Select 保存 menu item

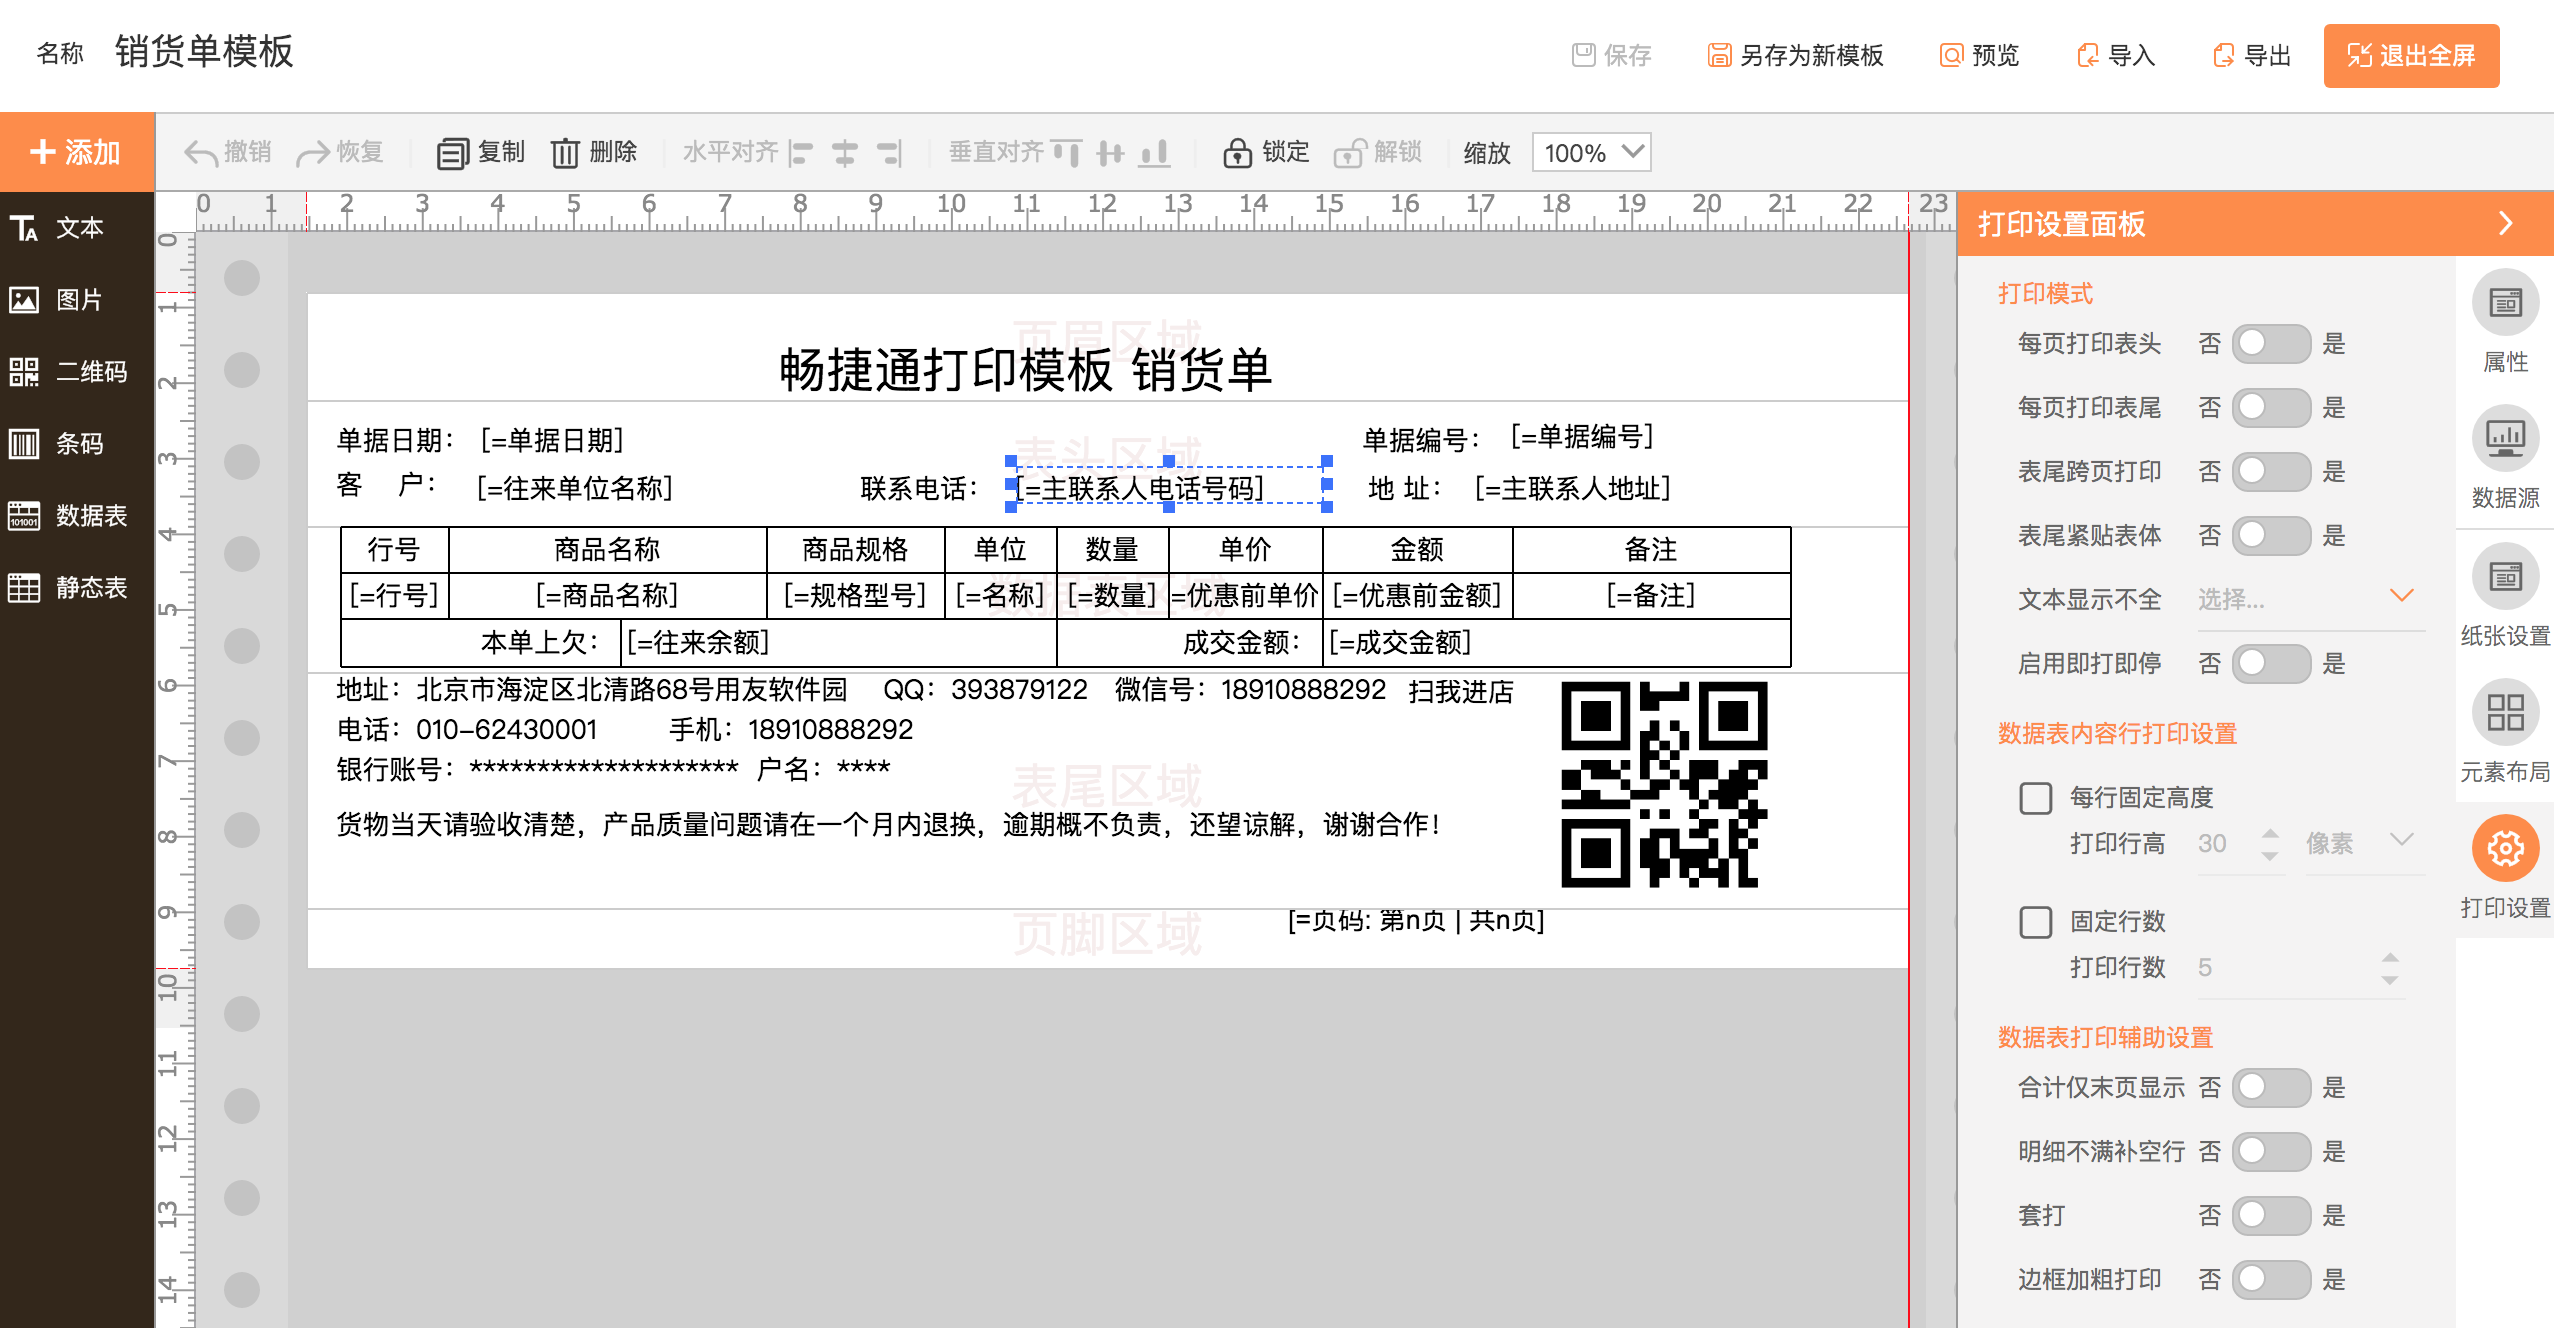click(x=1613, y=52)
